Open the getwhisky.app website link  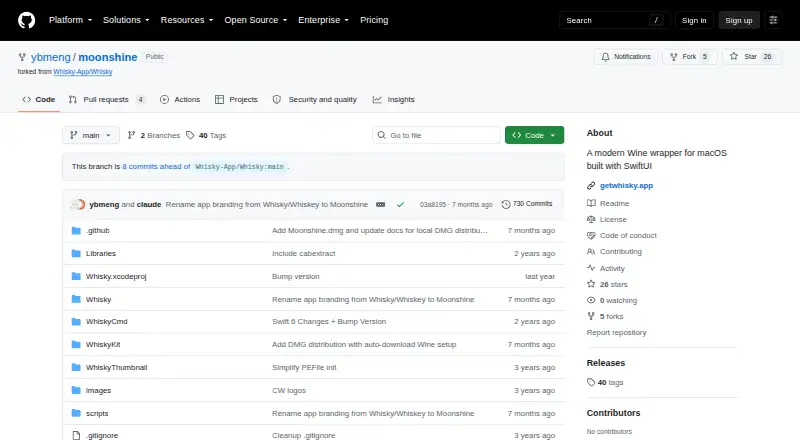point(627,186)
